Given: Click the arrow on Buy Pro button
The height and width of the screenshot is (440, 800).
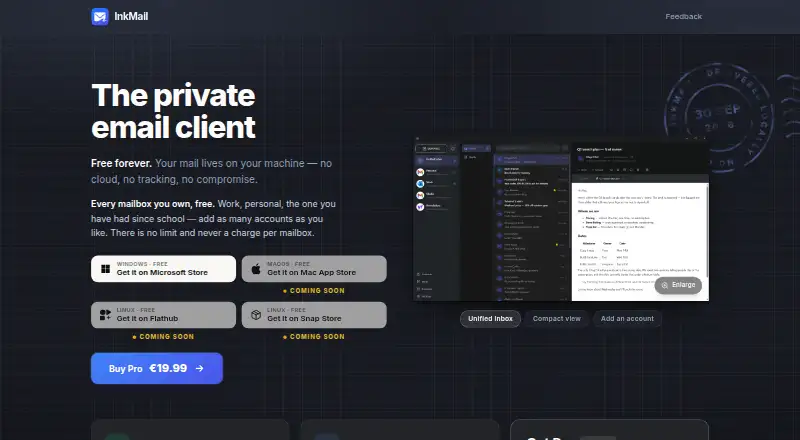Looking at the screenshot, I should click(x=199, y=368).
